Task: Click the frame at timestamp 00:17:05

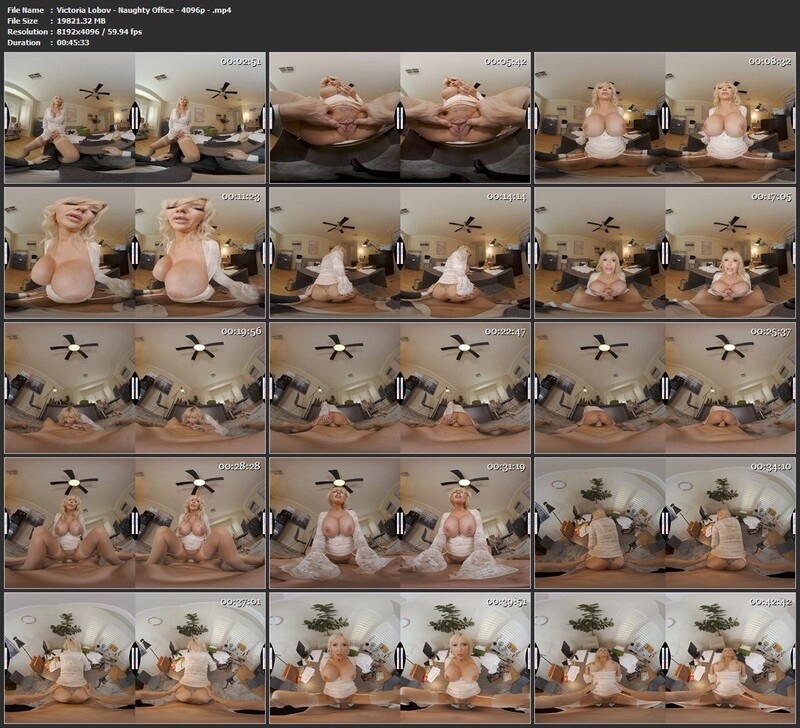Action: click(x=664, y=251)
